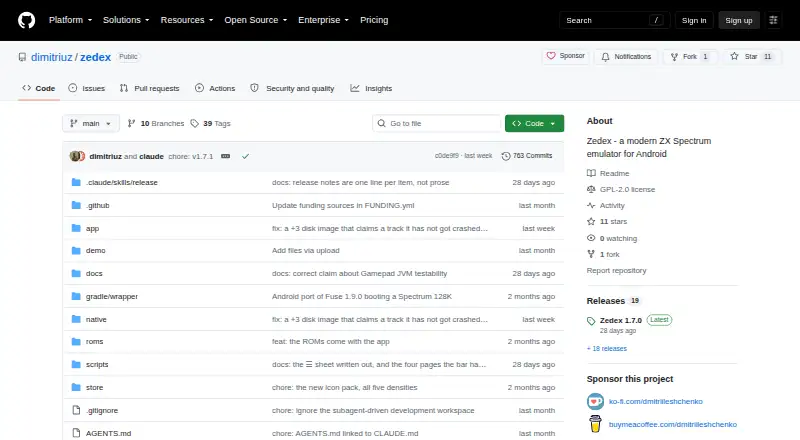Open the 0 watching link
Image resolution: width=800 pixels, height=440 pixels.
coord(612,238)
